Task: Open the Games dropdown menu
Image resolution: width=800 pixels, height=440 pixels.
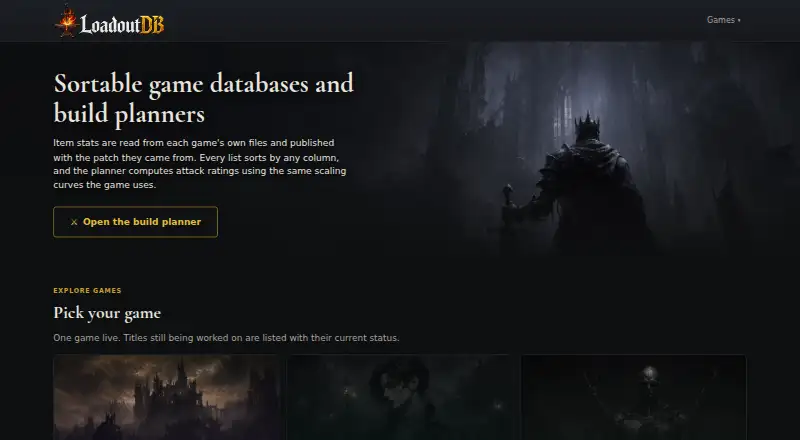Action: pos(723,20)
